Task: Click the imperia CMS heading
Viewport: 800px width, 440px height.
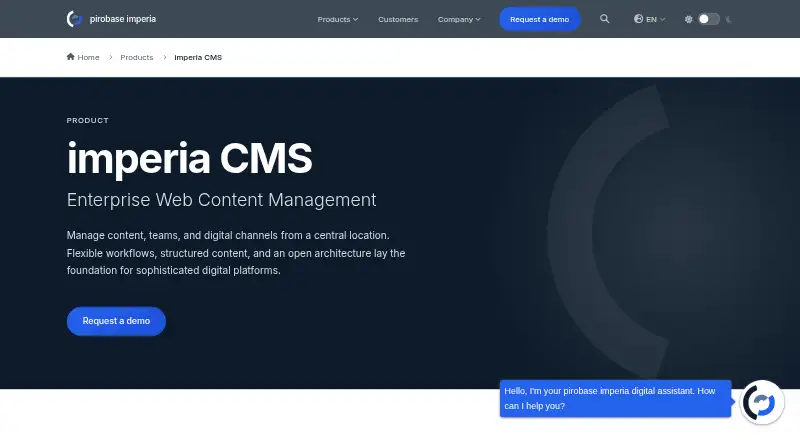Action: (x=189, y=159)
